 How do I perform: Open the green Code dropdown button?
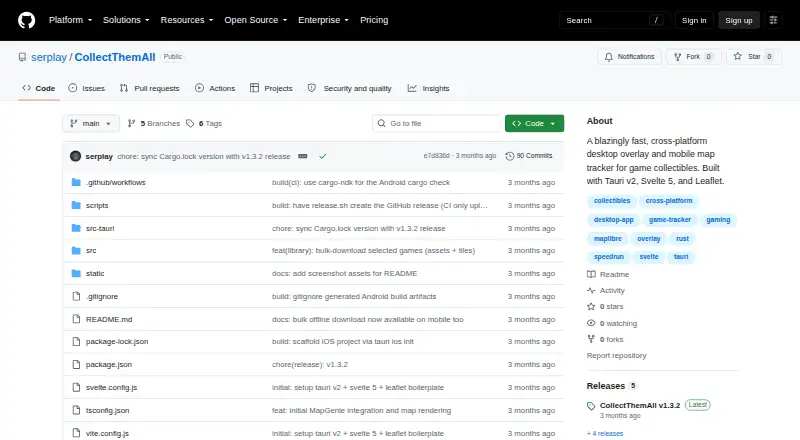[534, 124]
